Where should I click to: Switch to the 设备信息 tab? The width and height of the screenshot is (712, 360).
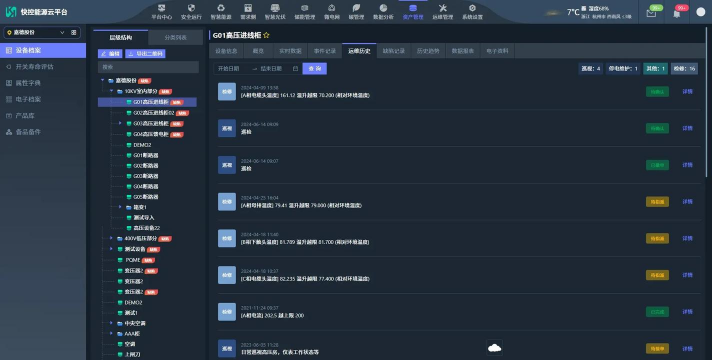[226, 51]
